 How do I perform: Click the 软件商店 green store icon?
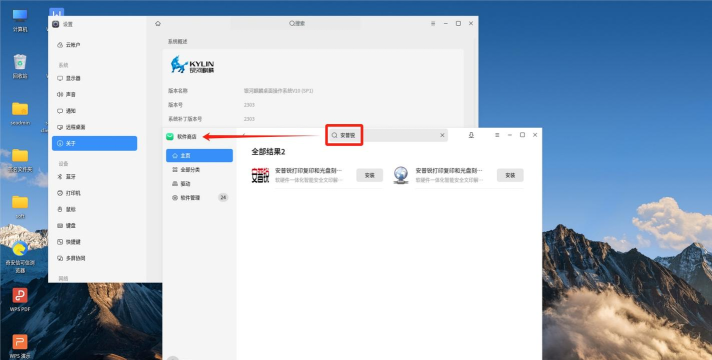[x=170, y=136]
